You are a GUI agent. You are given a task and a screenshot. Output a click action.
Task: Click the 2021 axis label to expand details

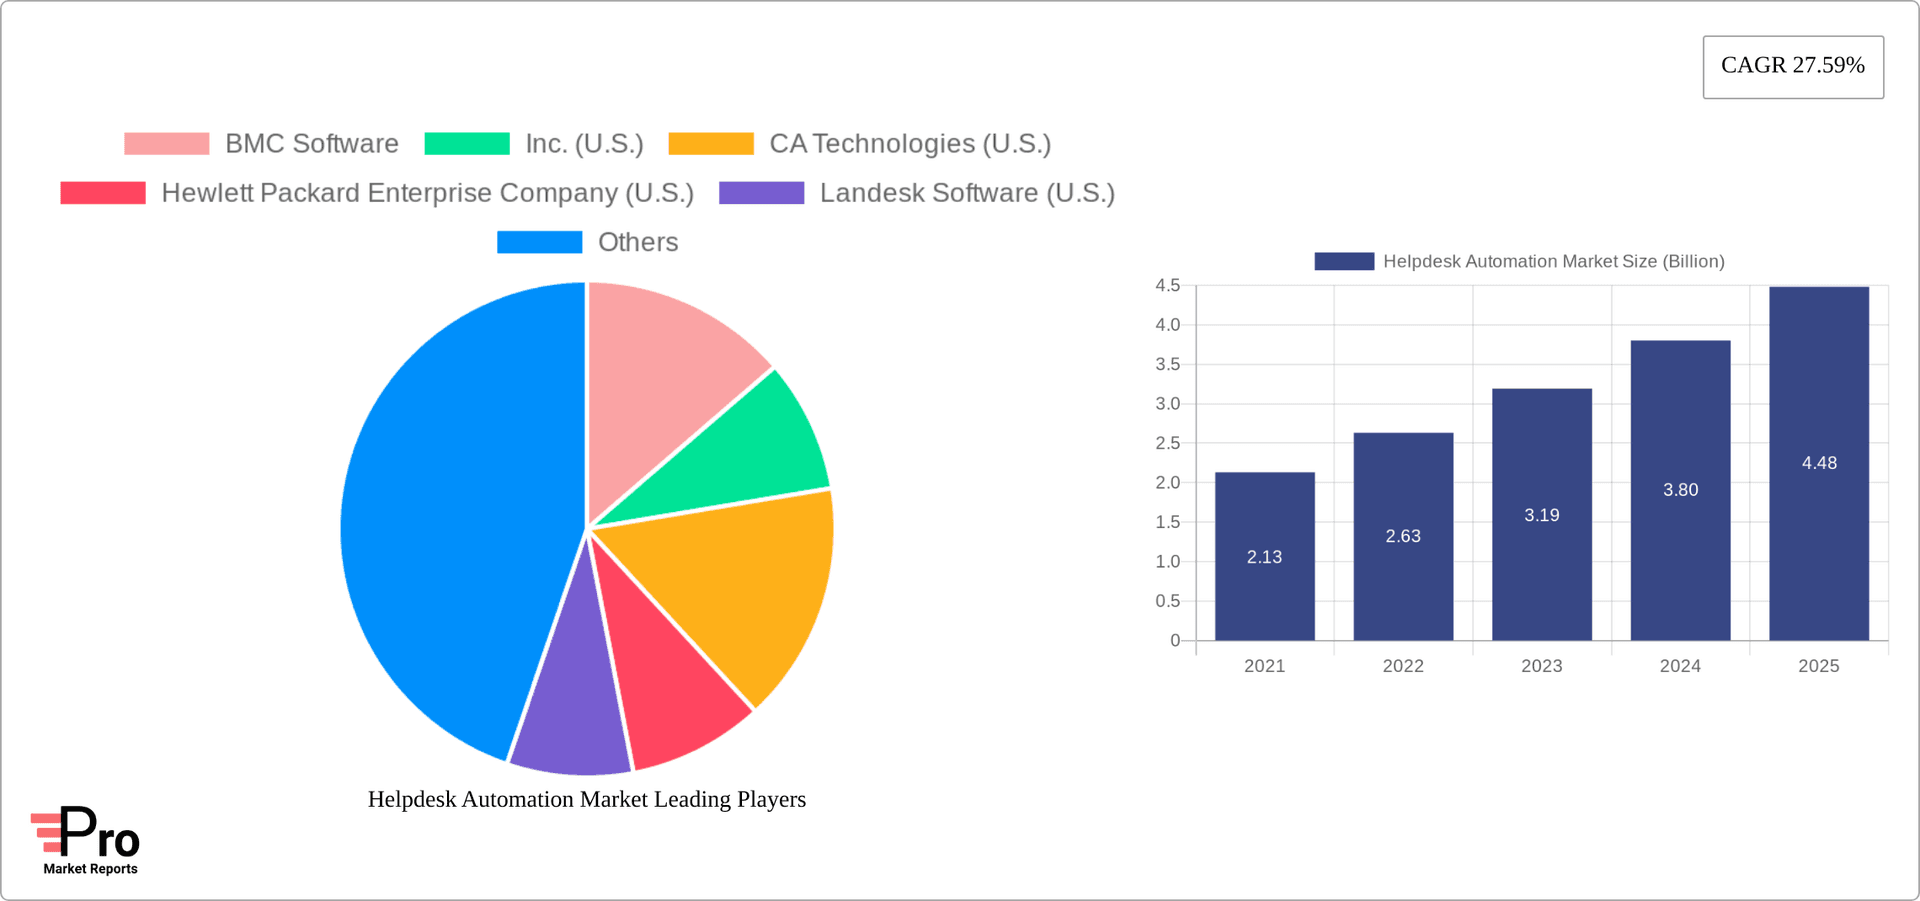click(x=1264, y=665)
